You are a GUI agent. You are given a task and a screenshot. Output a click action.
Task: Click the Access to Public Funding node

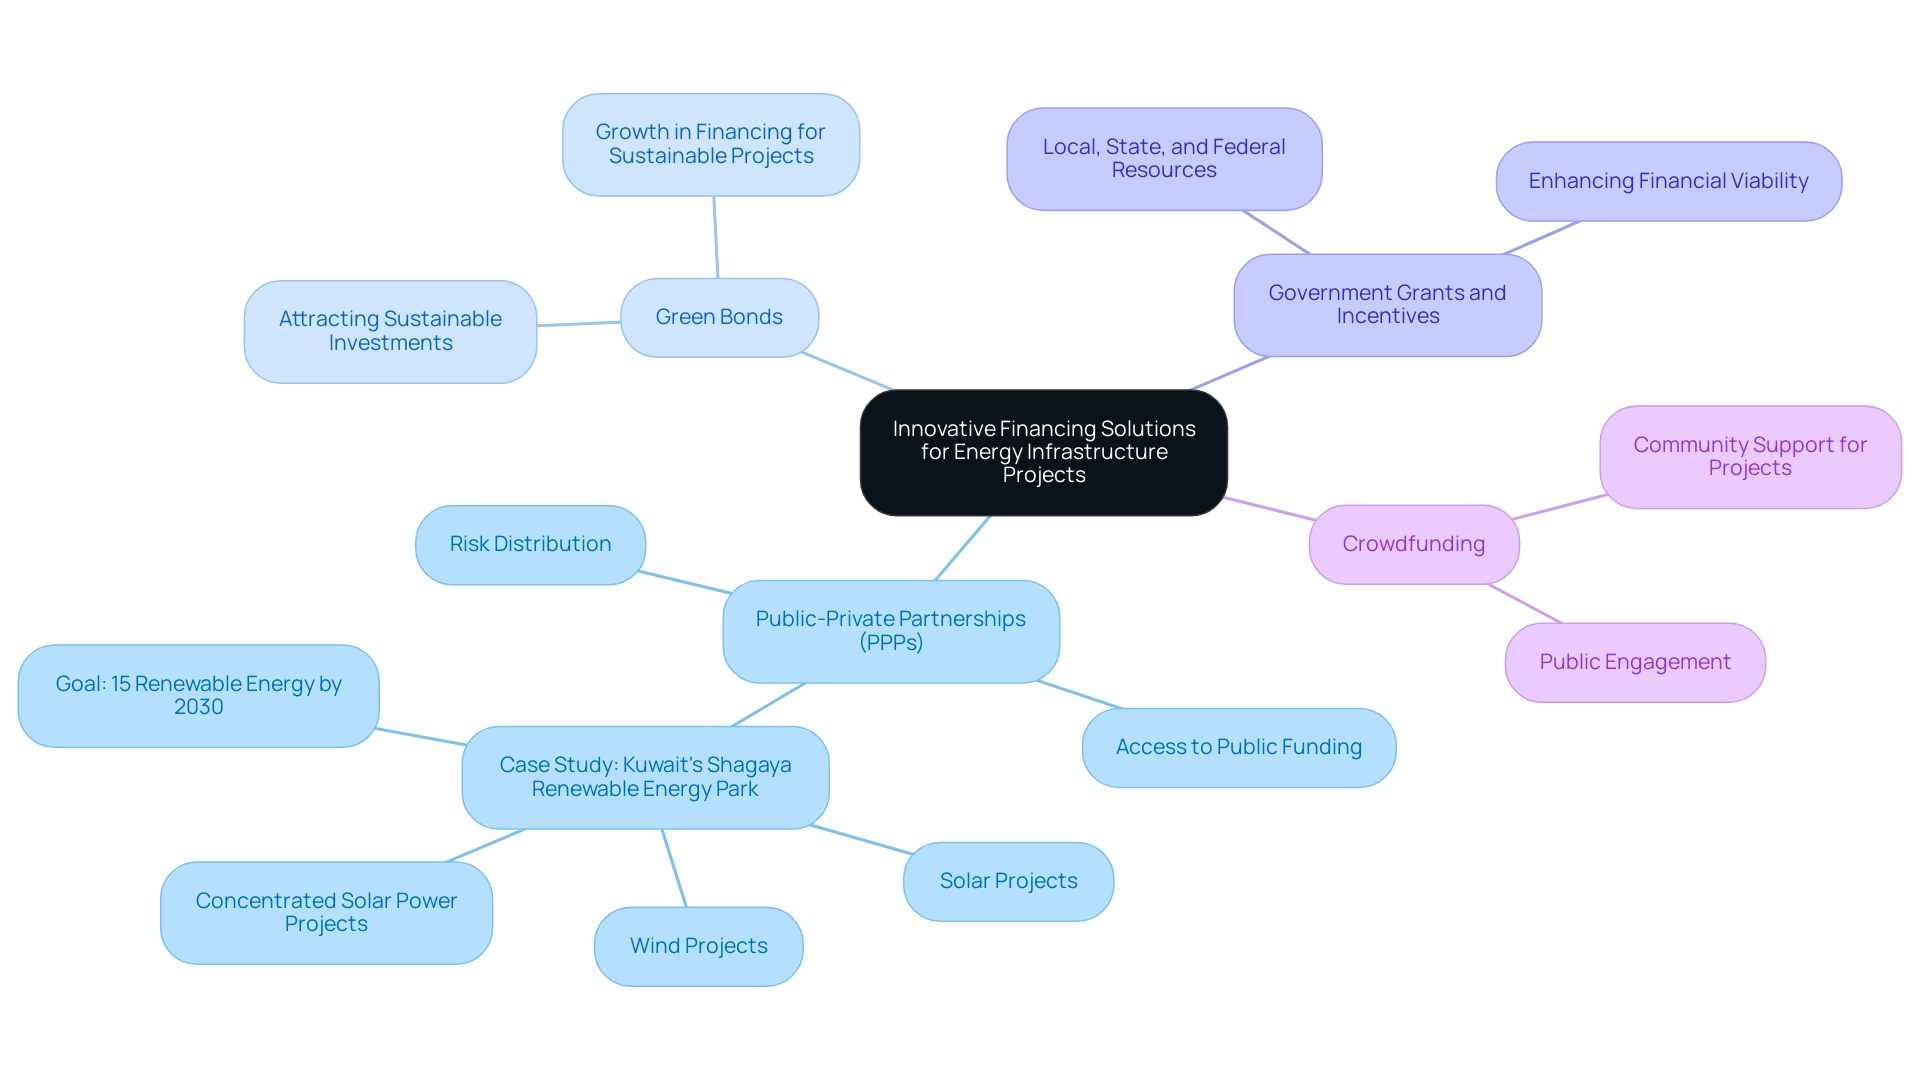tap(1167, 735)
